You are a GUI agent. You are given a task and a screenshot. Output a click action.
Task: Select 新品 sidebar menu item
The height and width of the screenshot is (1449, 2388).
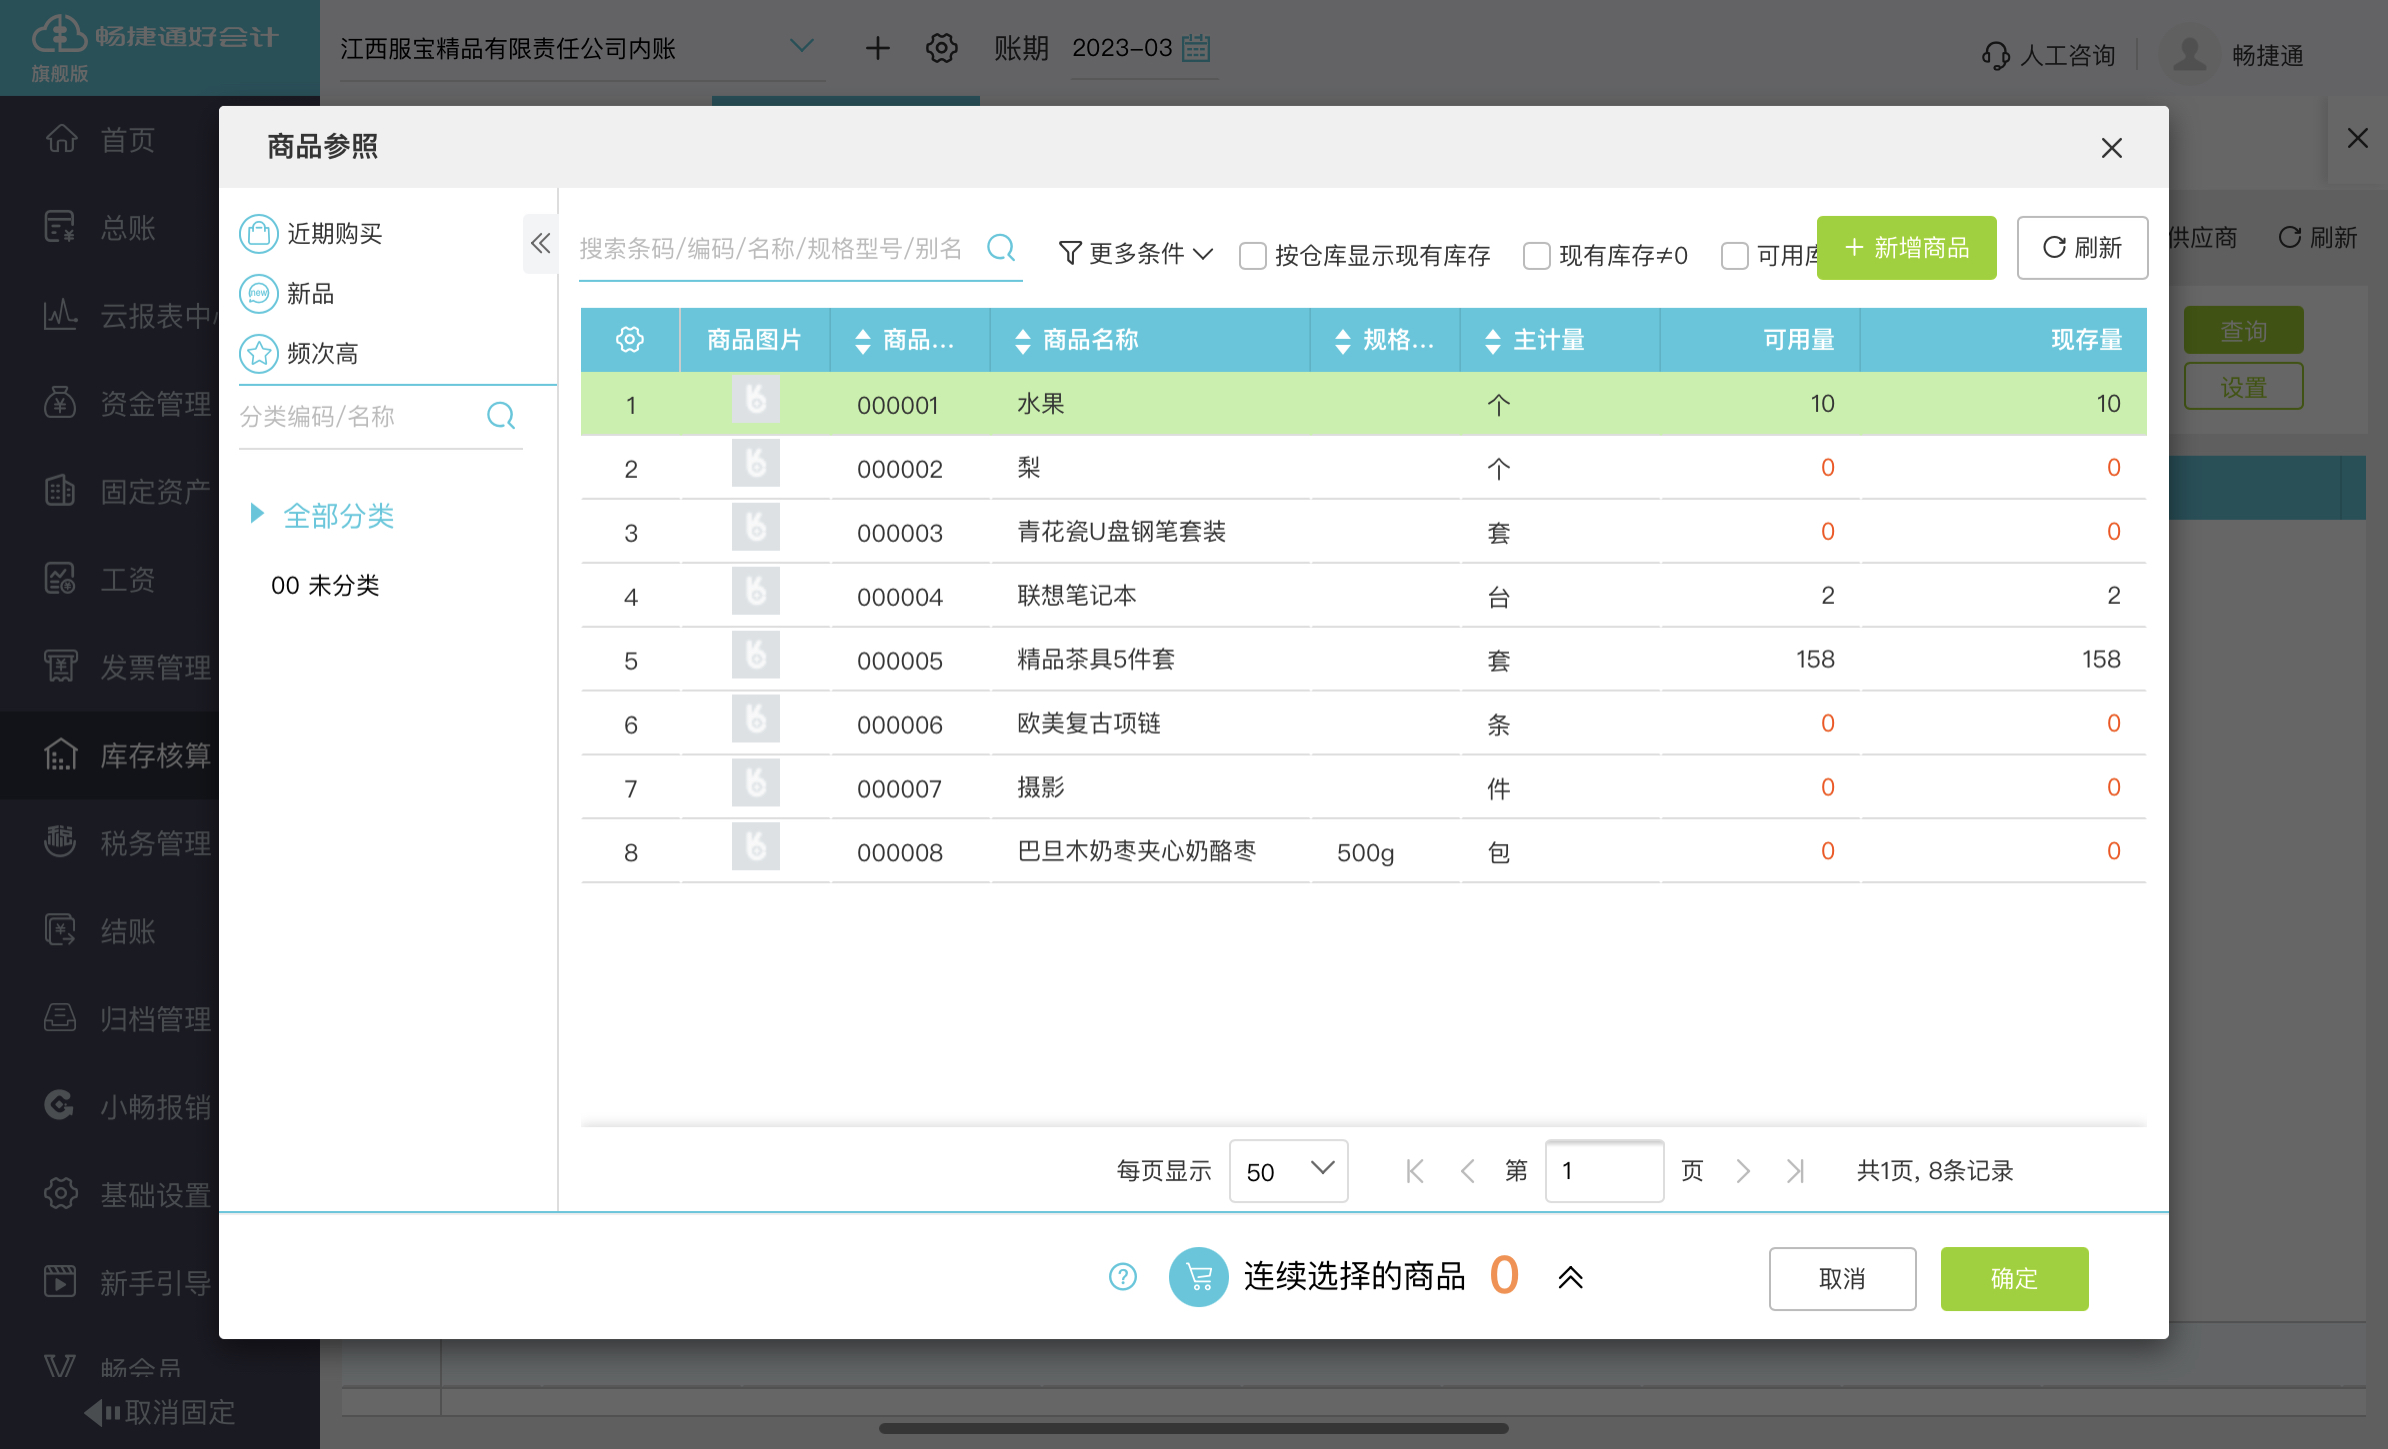point(310,294)
